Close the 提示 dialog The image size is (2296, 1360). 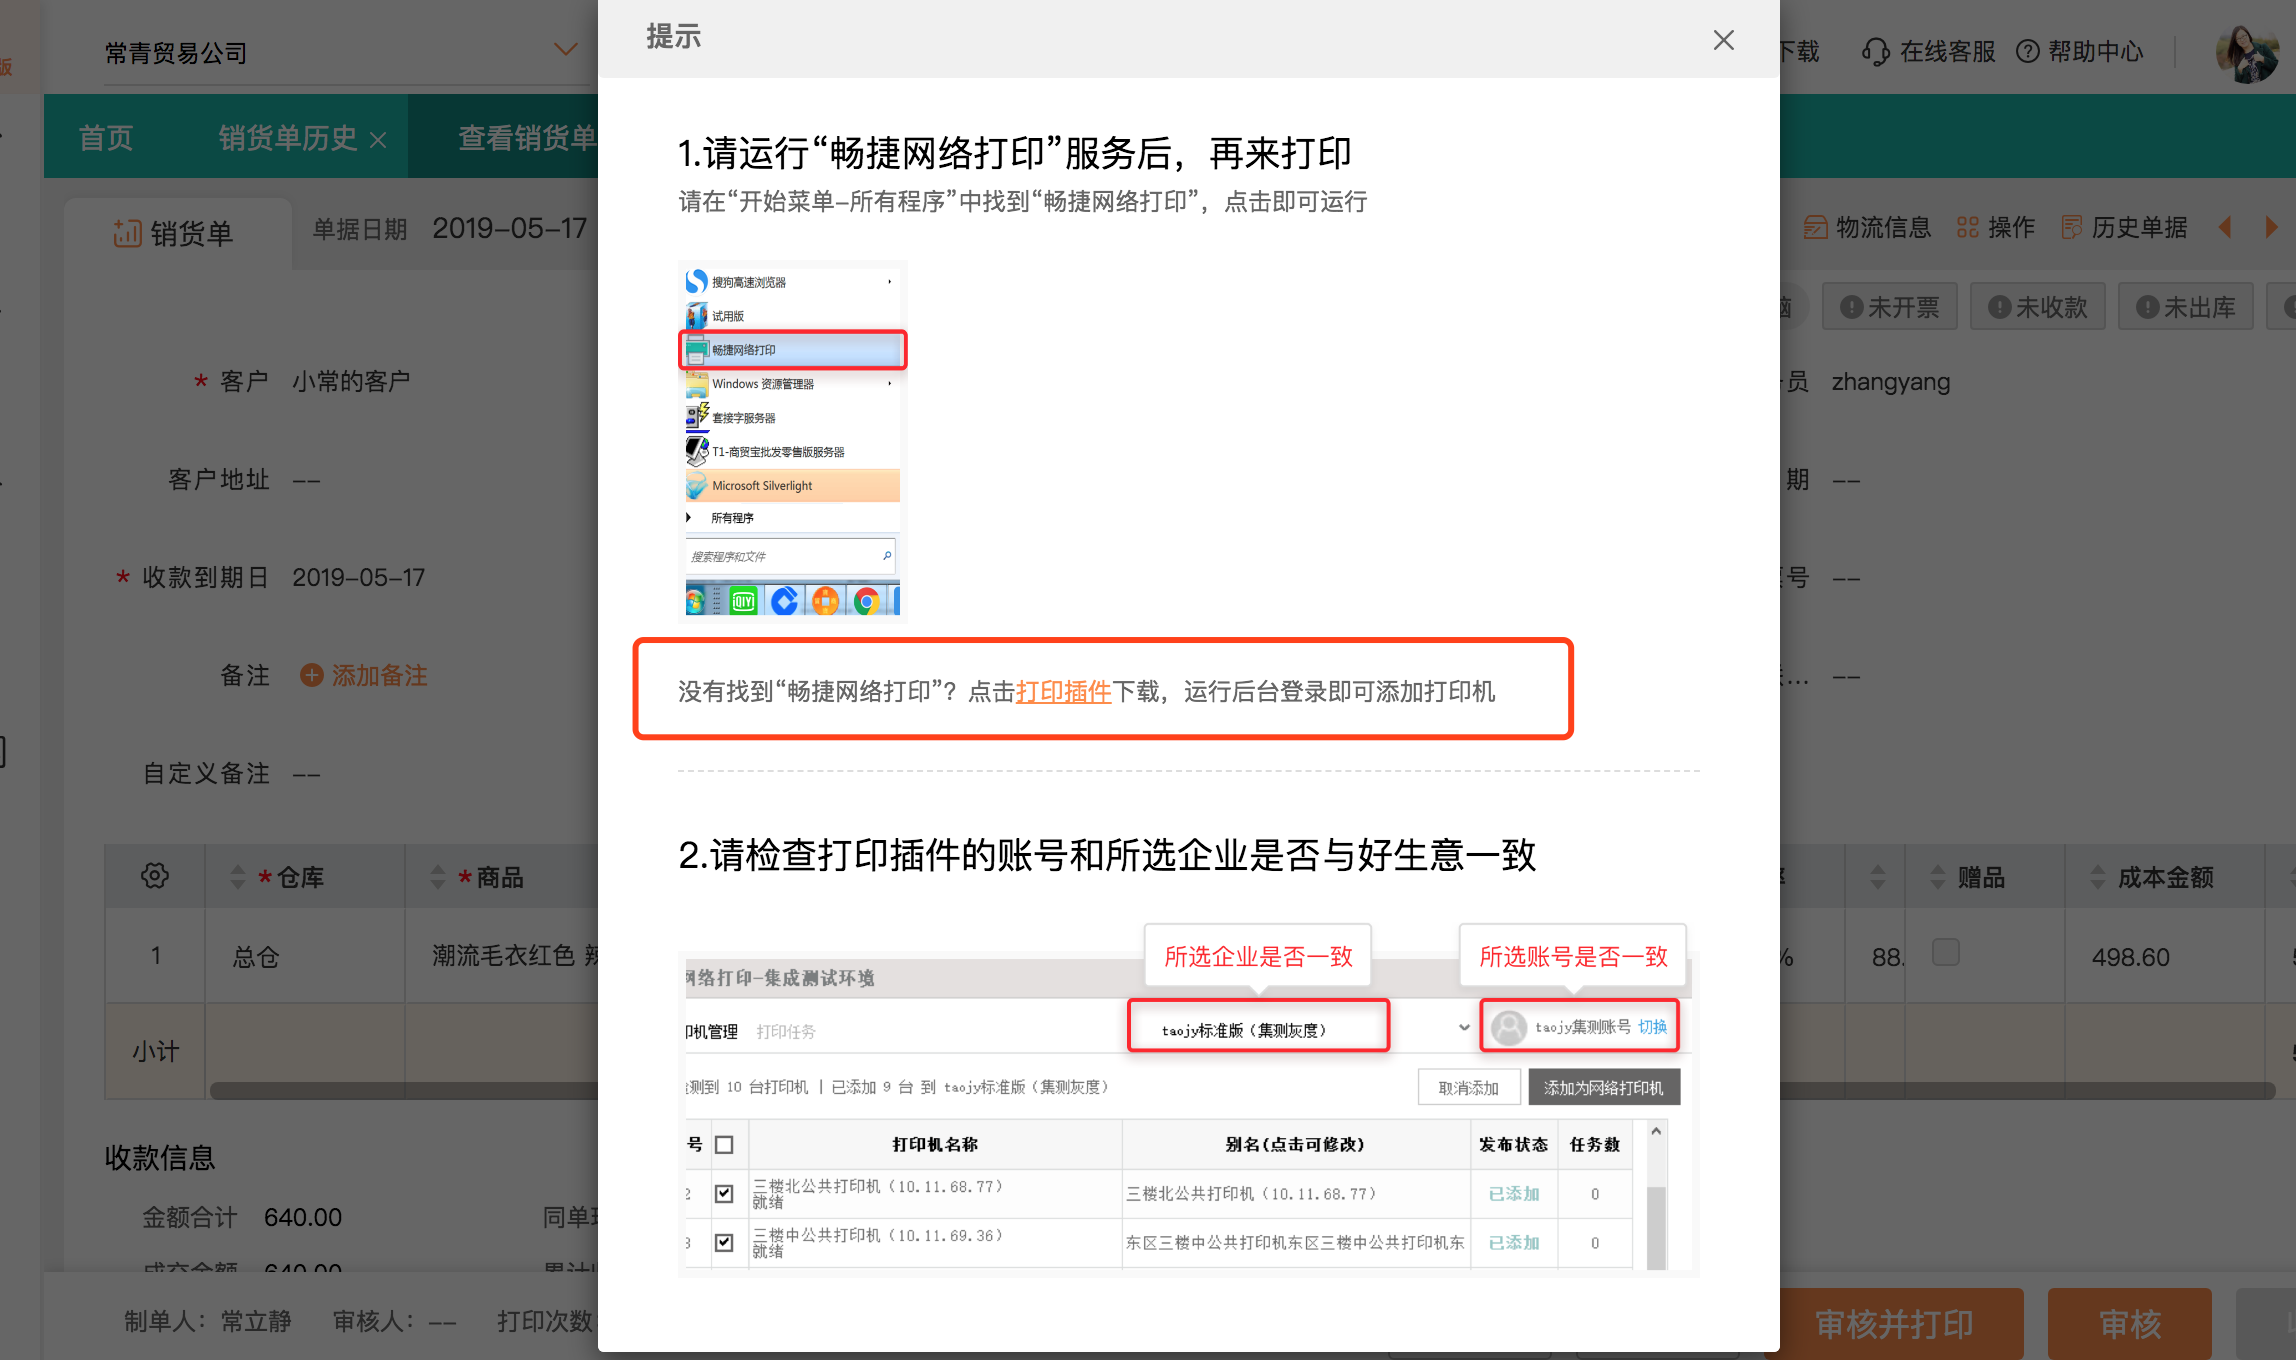tap(1723, 40)
